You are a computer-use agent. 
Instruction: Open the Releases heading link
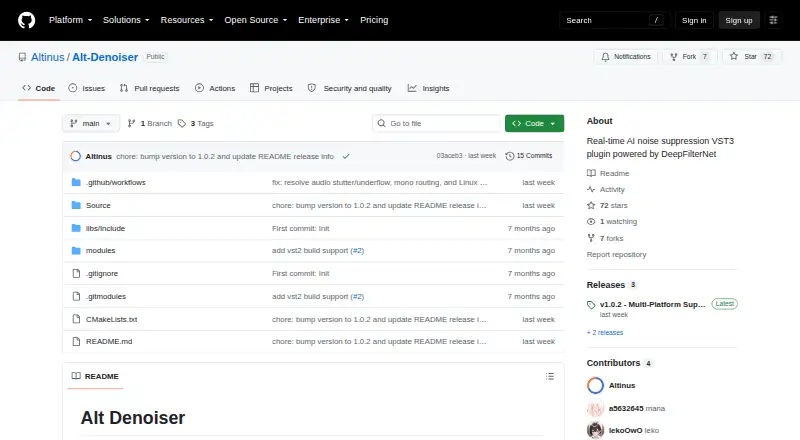[x=611, y=285]
